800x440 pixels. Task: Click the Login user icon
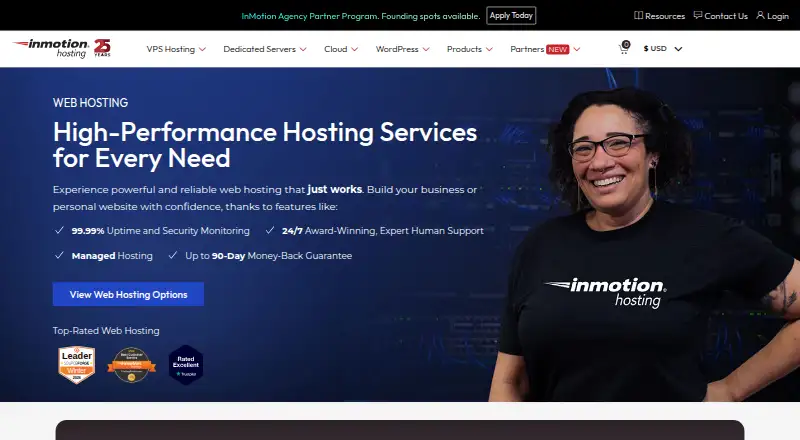(760, 15)
